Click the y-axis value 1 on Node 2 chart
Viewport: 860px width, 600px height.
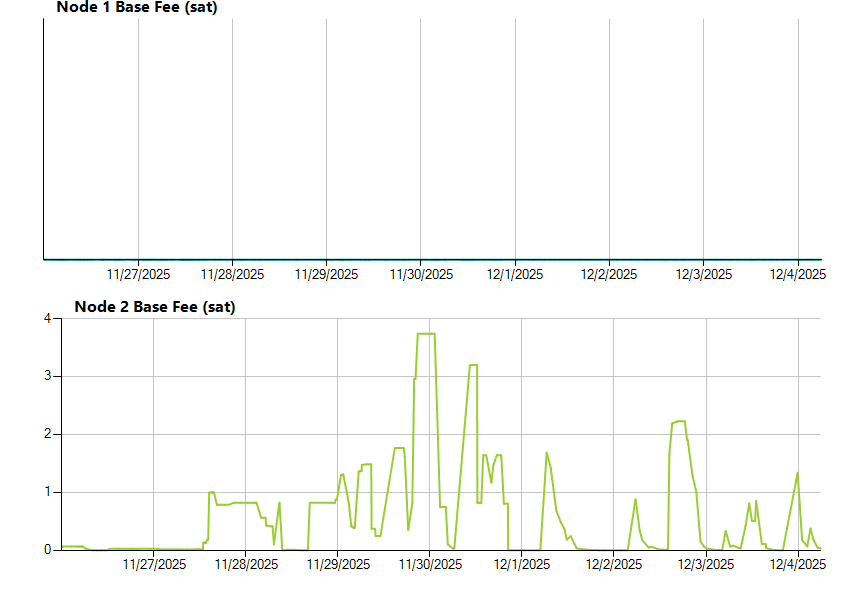tap(47, 493)
